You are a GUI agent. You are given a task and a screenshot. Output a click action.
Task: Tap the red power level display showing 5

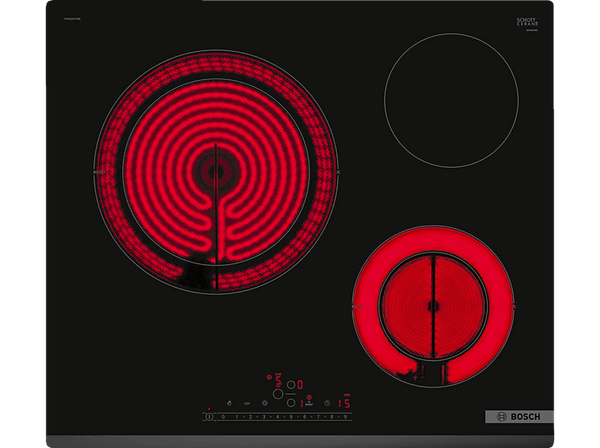click(278, 382)
